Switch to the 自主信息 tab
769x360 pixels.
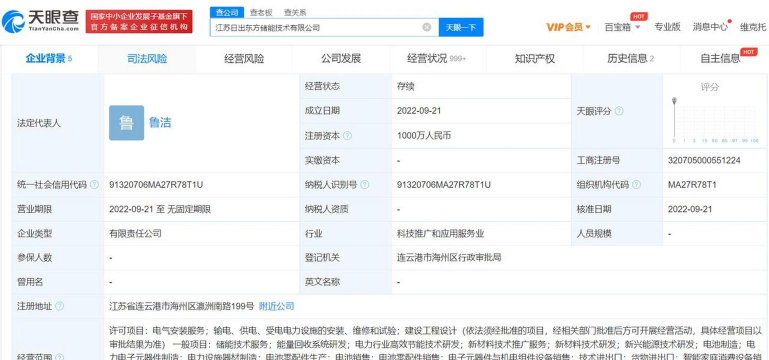[x=724, y=59]
